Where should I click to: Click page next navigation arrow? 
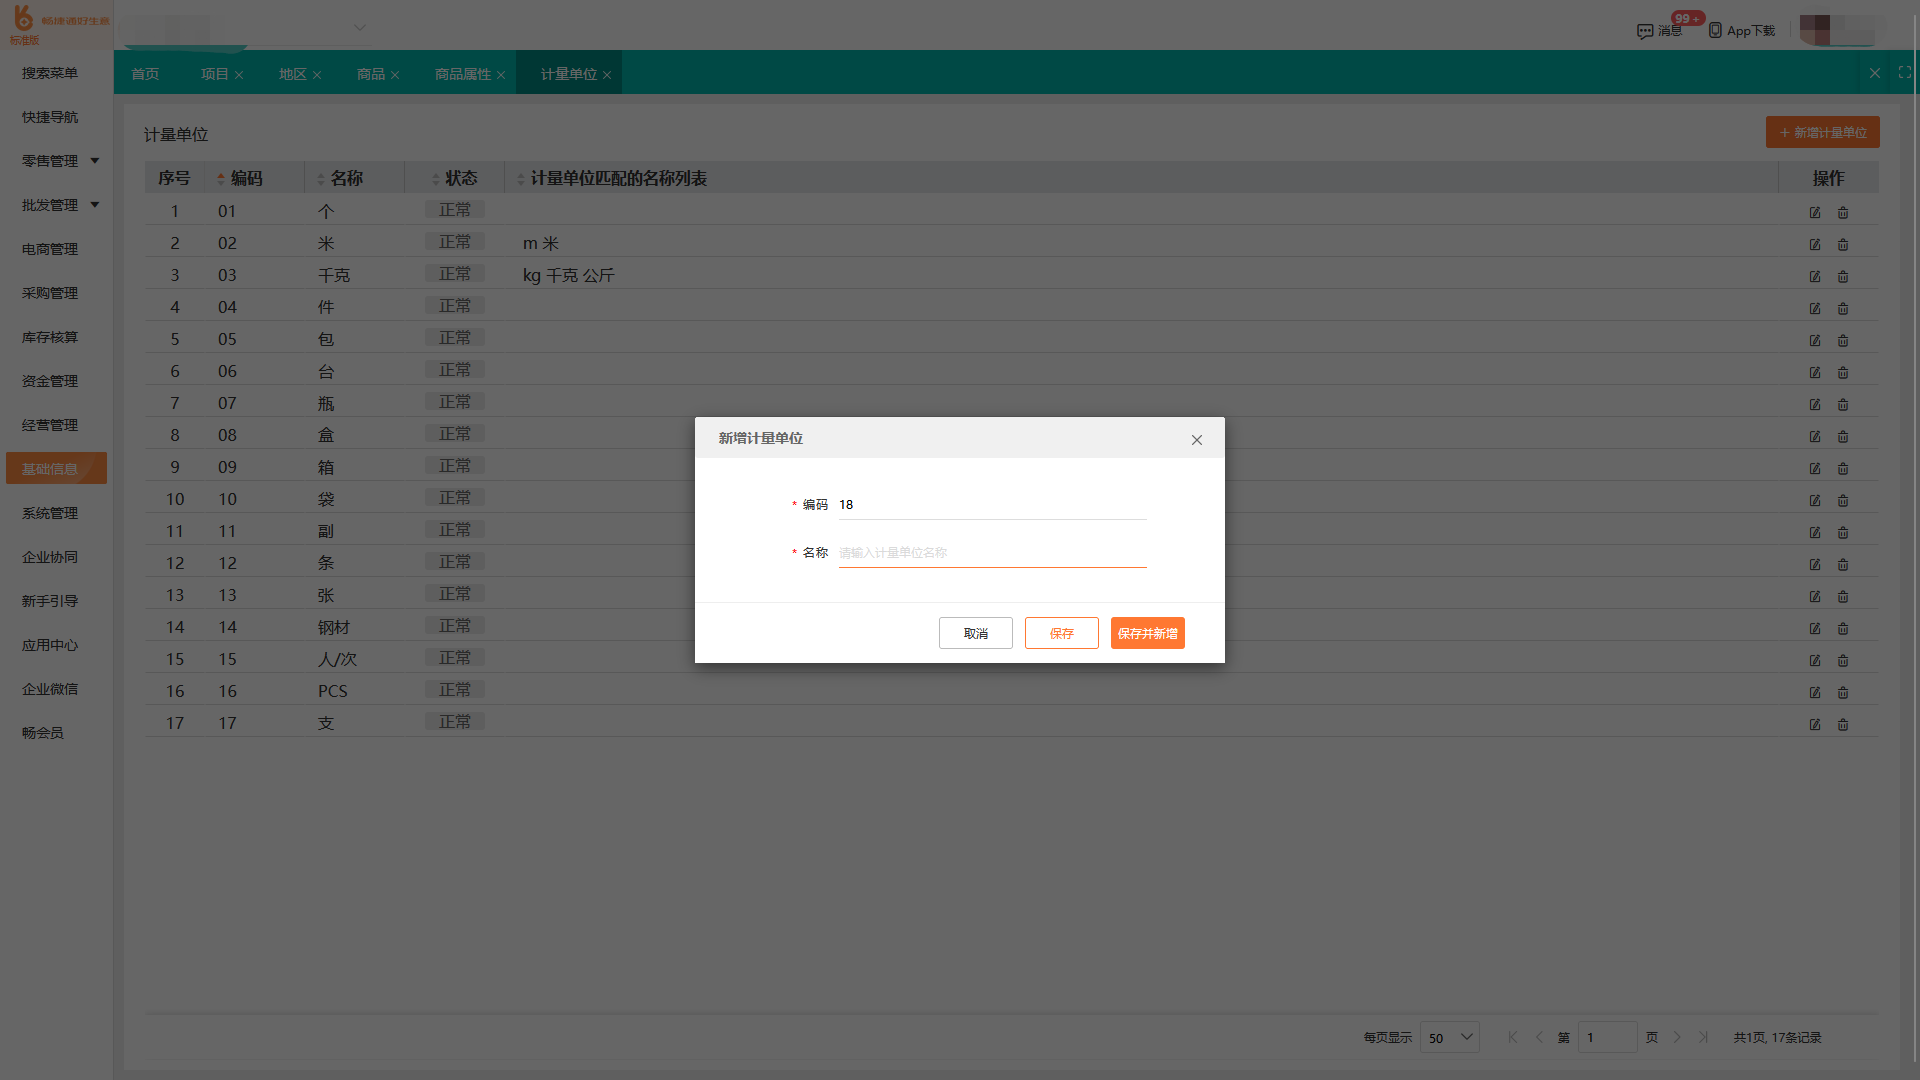[1676, 1038]
